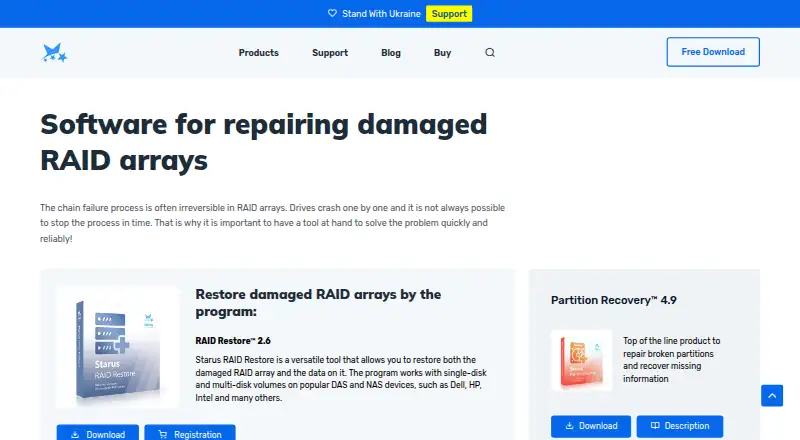Download RAID Restore

tap(97, 433)
